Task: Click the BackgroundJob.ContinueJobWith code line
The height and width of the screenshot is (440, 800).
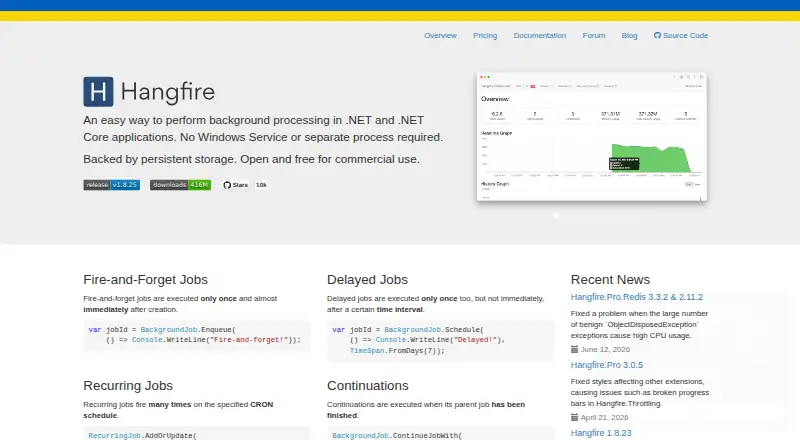Action: coord(397,435)
